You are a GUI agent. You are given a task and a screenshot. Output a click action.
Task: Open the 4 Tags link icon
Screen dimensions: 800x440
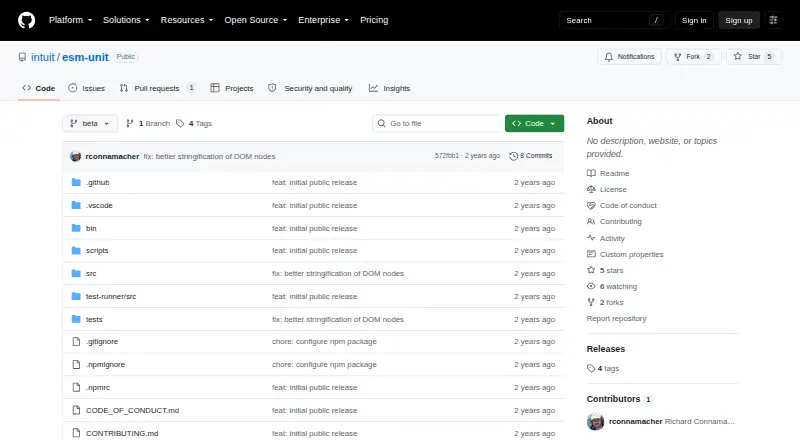point(180,124)
